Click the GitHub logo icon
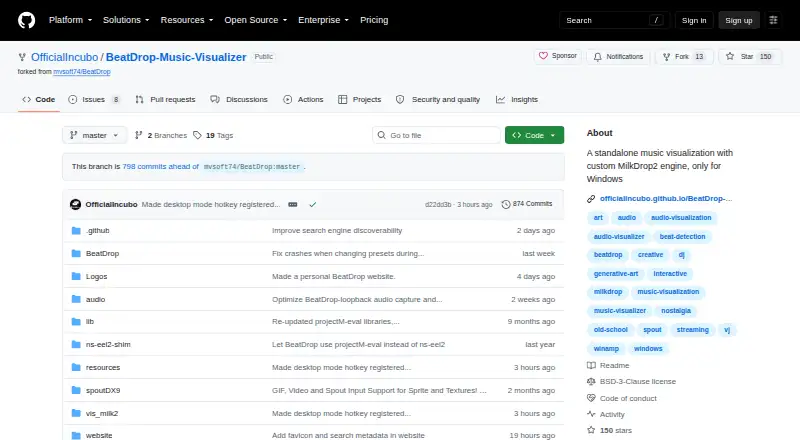800x440 pixels. 27,20
